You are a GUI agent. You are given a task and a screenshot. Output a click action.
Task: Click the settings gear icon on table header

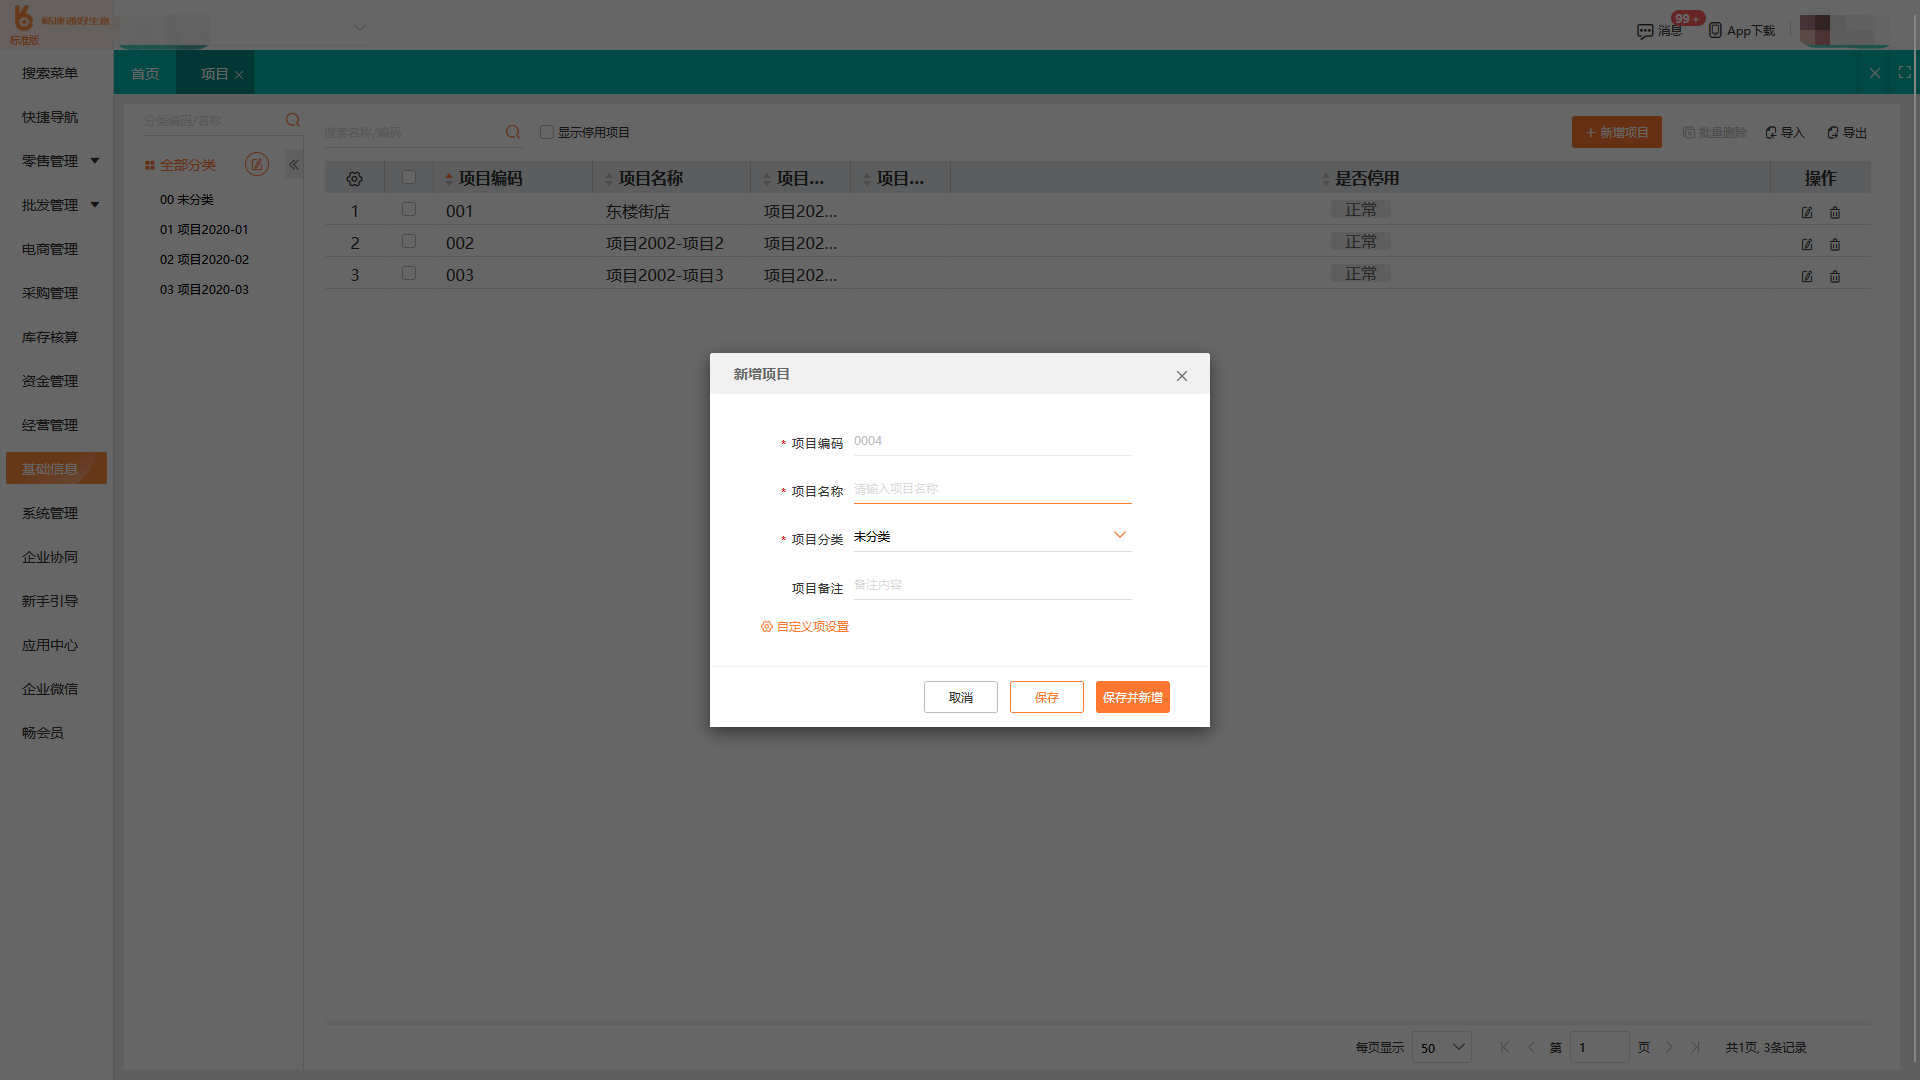(355, 178)
